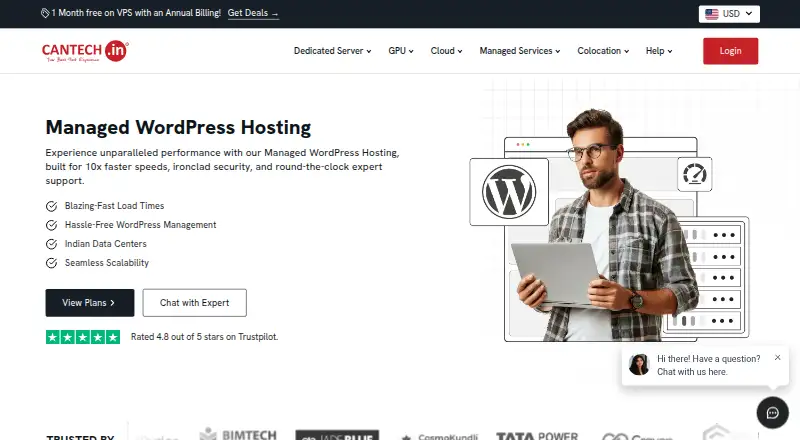The width and height of the screenshot is (800, 440).
Task: Open the USD currency dropdown
Action: click(x=729, y=14)
